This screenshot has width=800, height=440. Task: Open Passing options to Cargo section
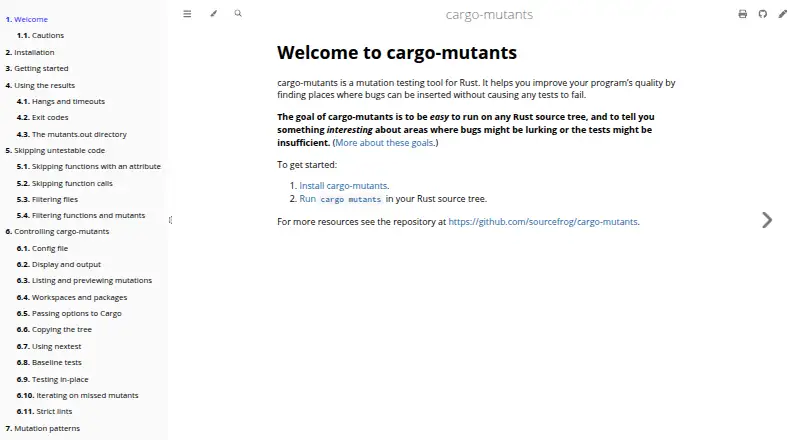69,313
